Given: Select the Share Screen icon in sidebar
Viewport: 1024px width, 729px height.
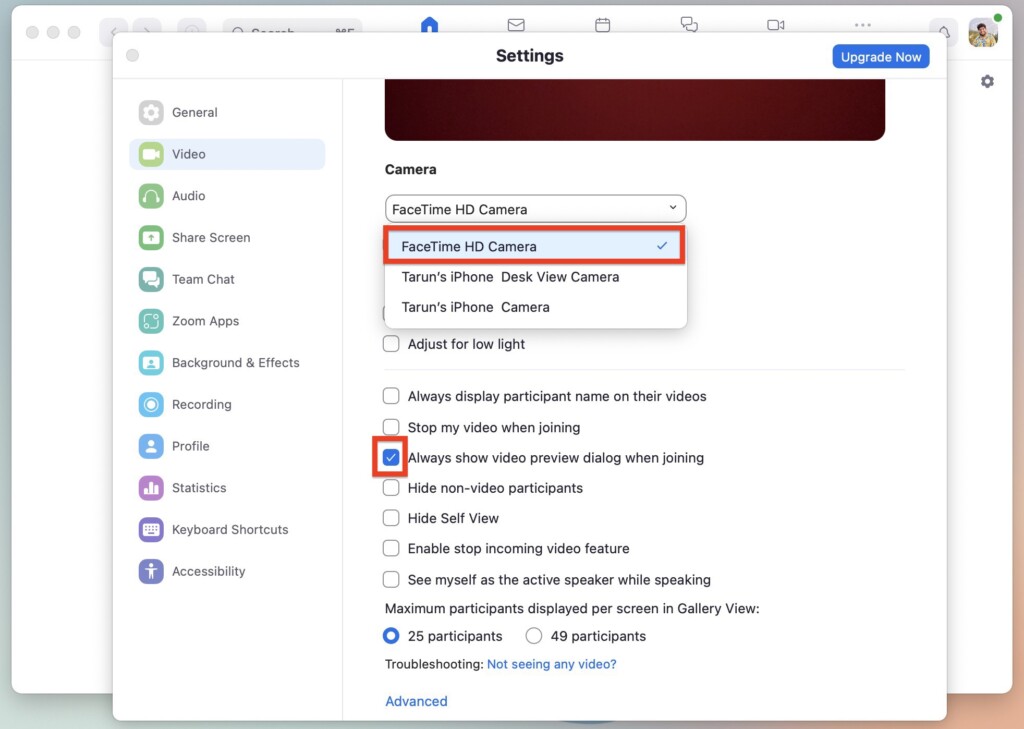Looking at the screenshot, I should tap(151, 238).
